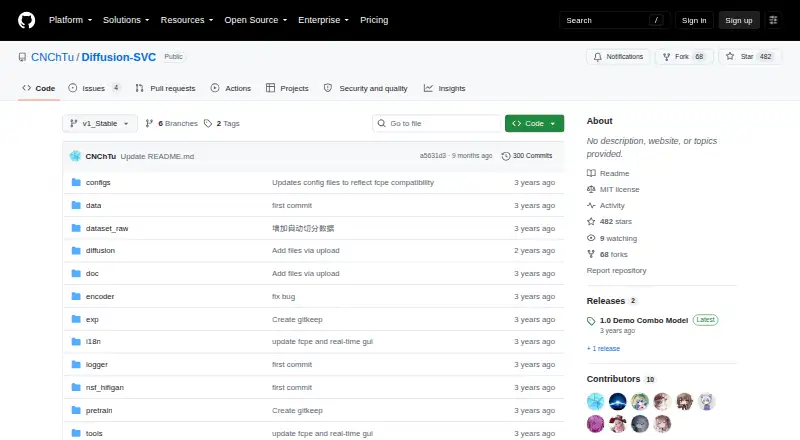
Task: Open the i18n folder
Action: [93, 341]
